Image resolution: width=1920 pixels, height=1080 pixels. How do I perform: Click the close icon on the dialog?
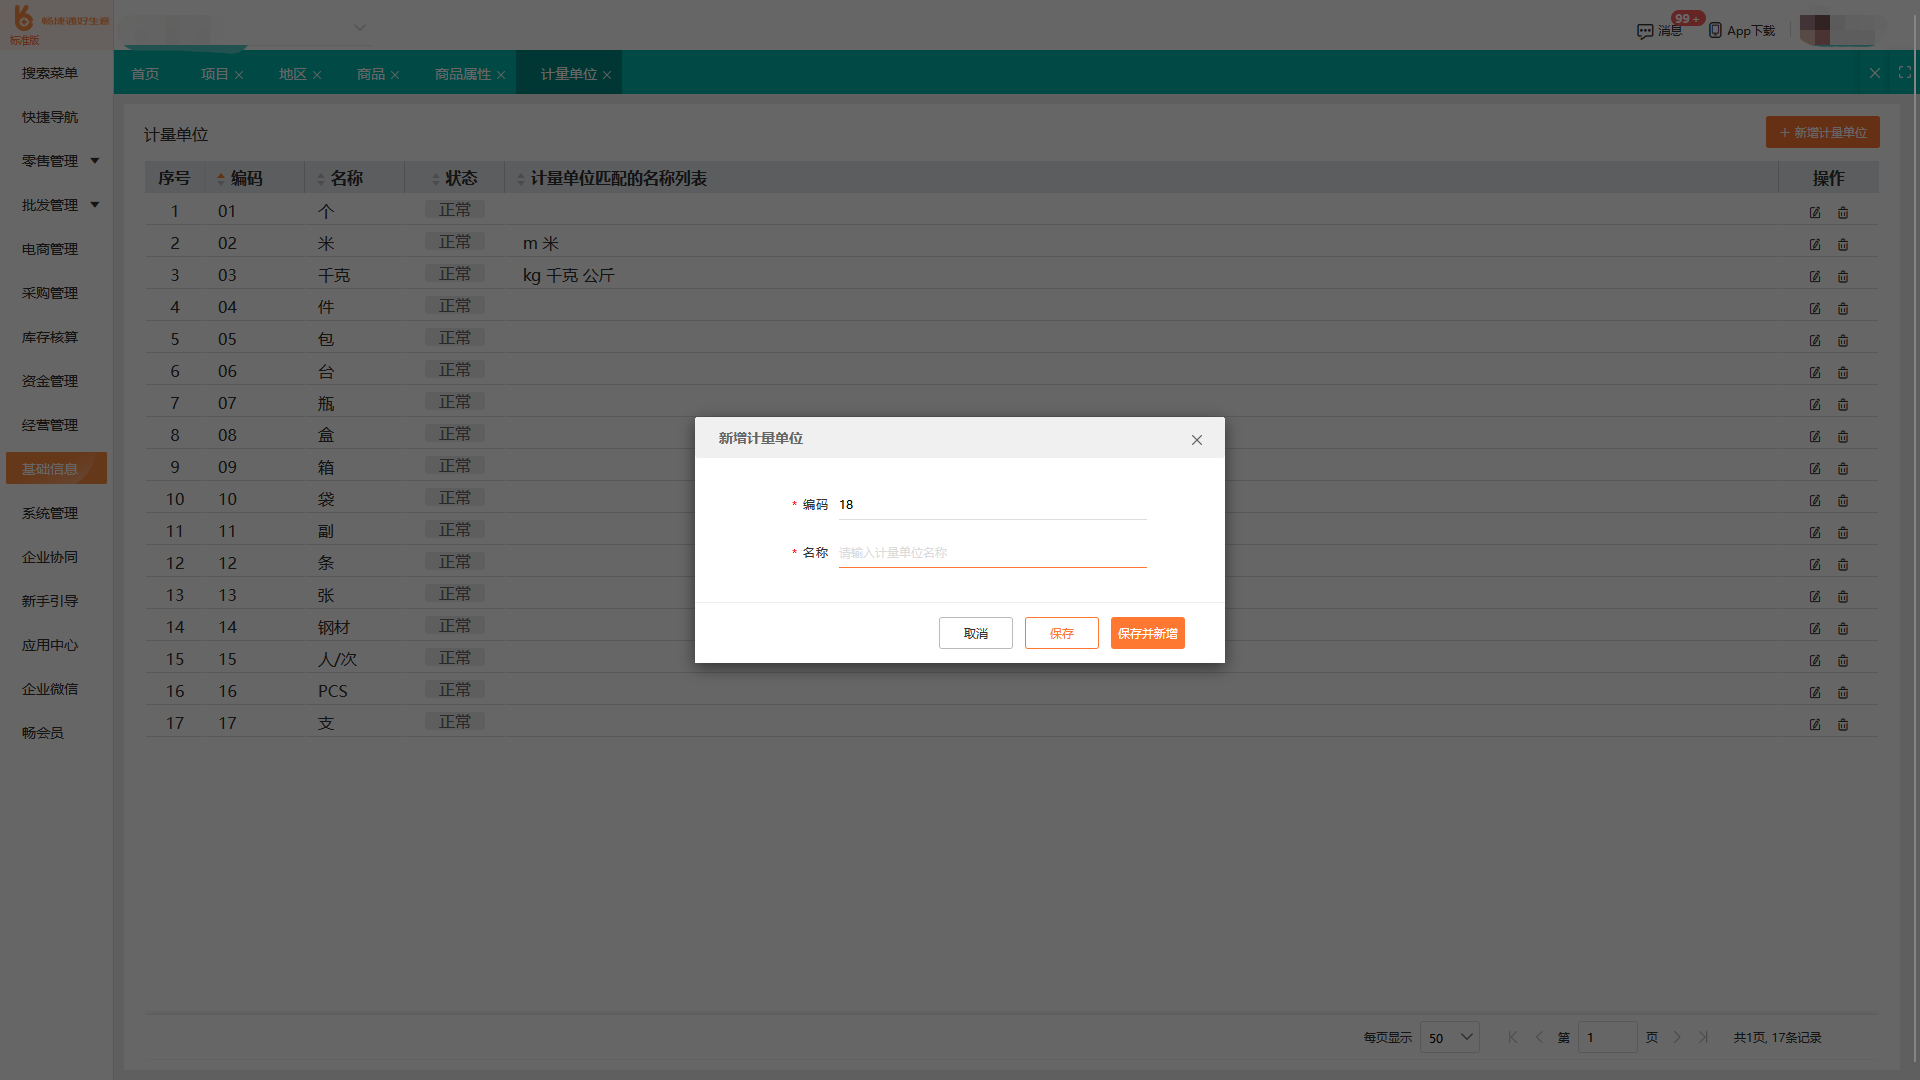1197,439
